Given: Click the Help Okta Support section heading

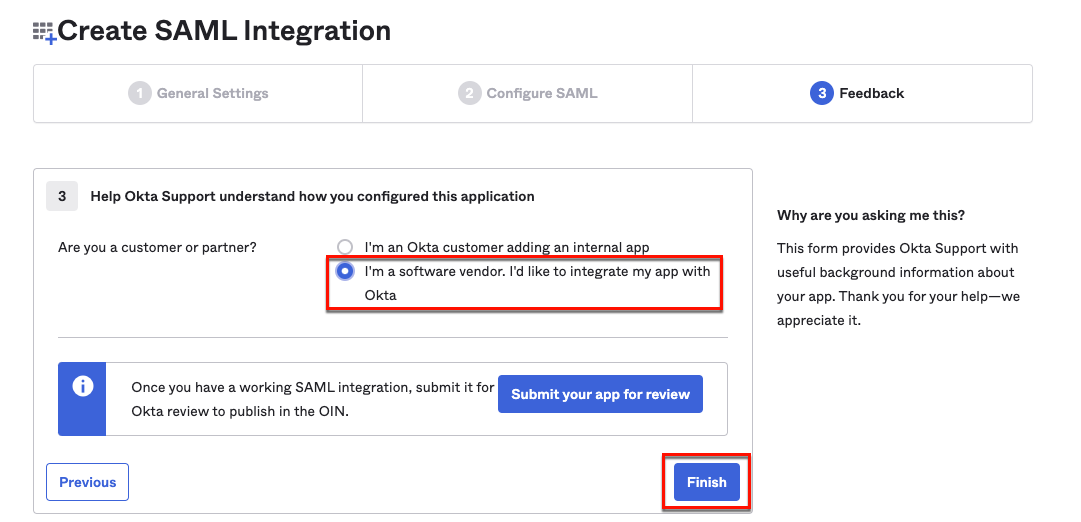Looking at the screenshot, I should click(x=312, y=197).
